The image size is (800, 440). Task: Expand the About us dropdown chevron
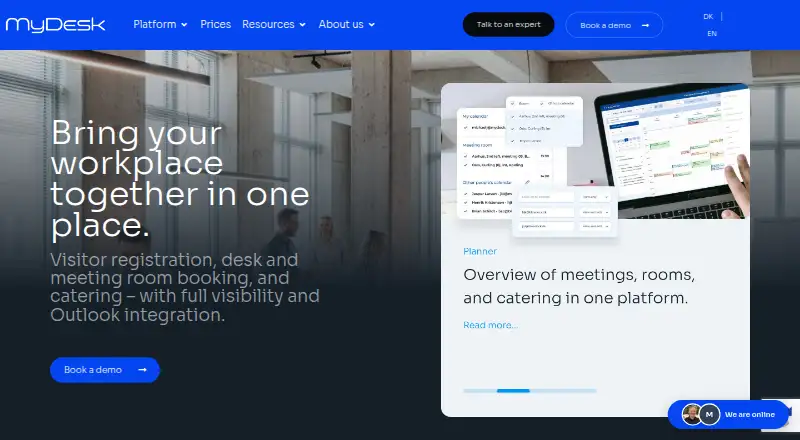point(371,25)
